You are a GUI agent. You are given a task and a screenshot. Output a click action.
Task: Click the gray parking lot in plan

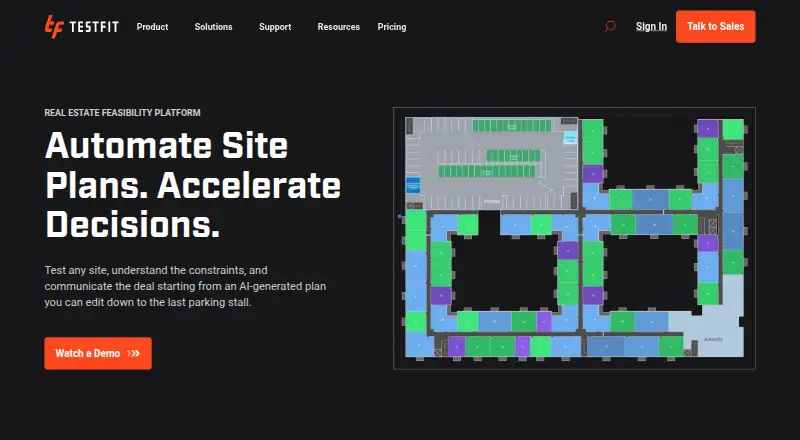point(491,163)
